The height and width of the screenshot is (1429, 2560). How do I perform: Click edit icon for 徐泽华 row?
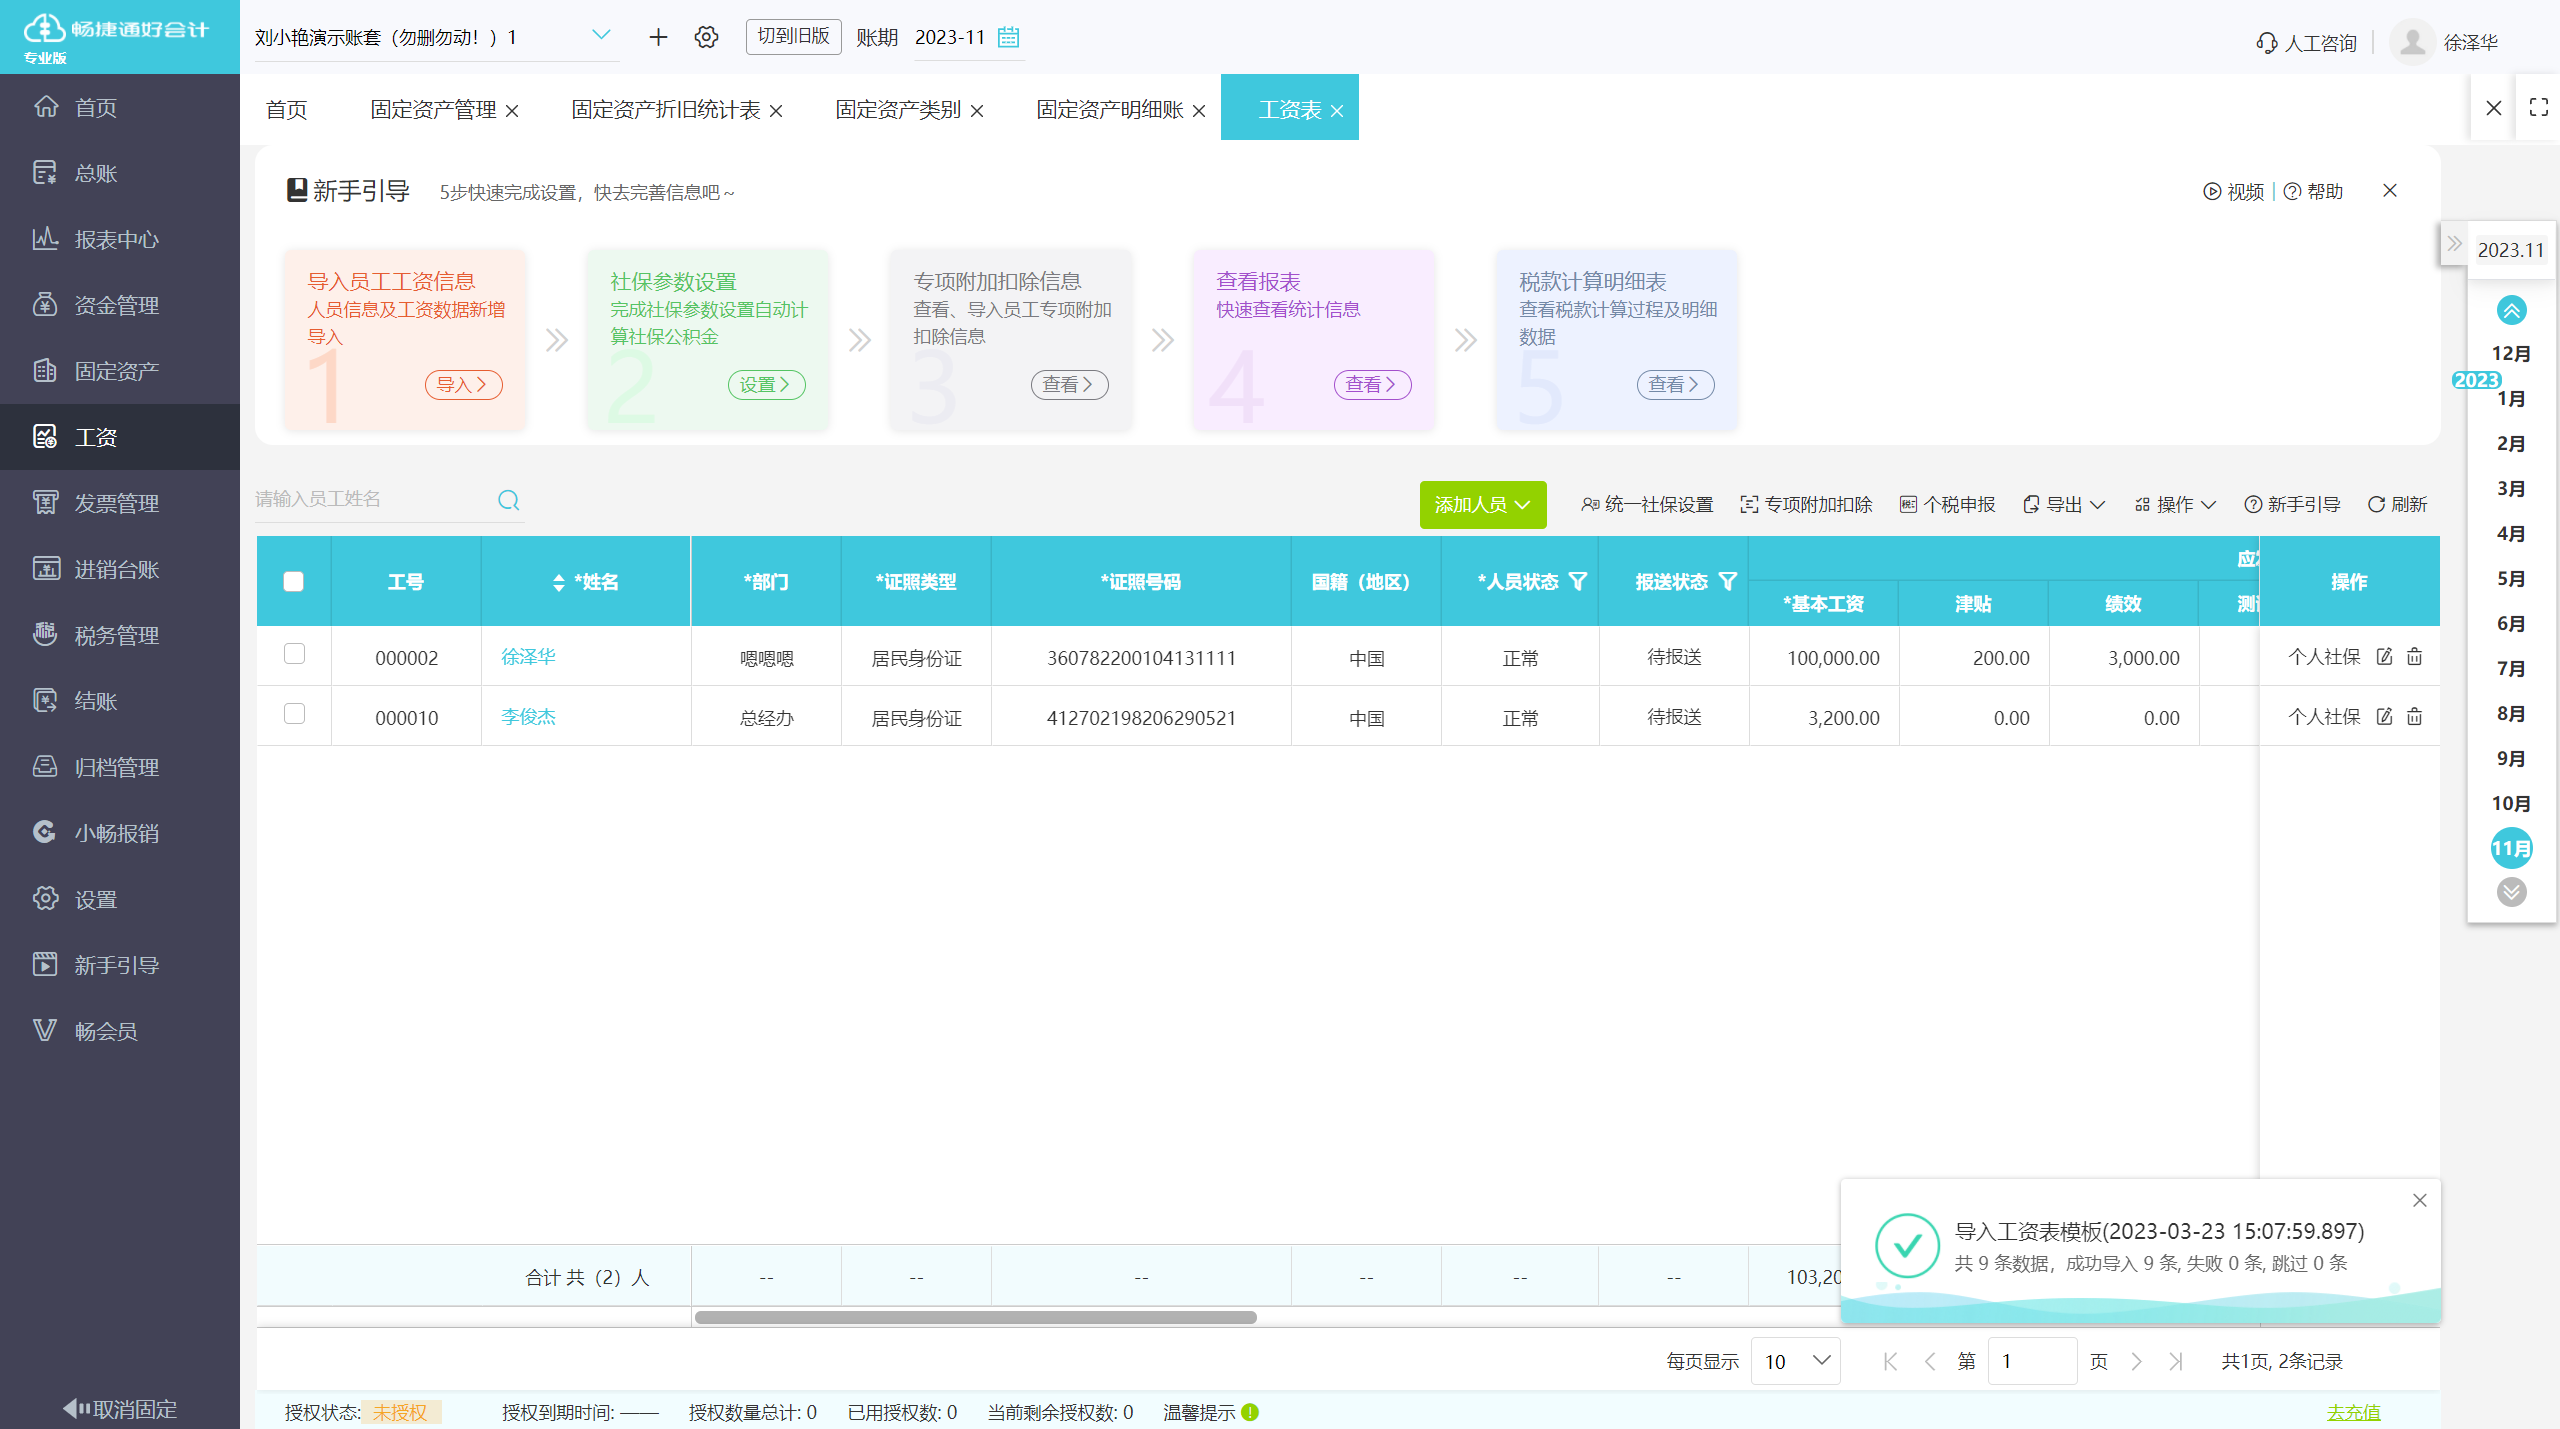pyautogui.click(x=2384, y=656)
